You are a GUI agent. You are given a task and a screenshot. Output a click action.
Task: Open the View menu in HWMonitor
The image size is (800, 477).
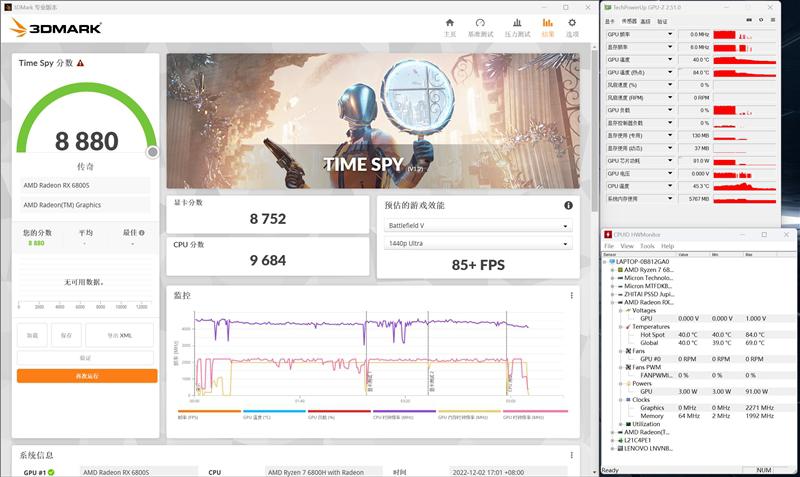[x=627, y=245]
